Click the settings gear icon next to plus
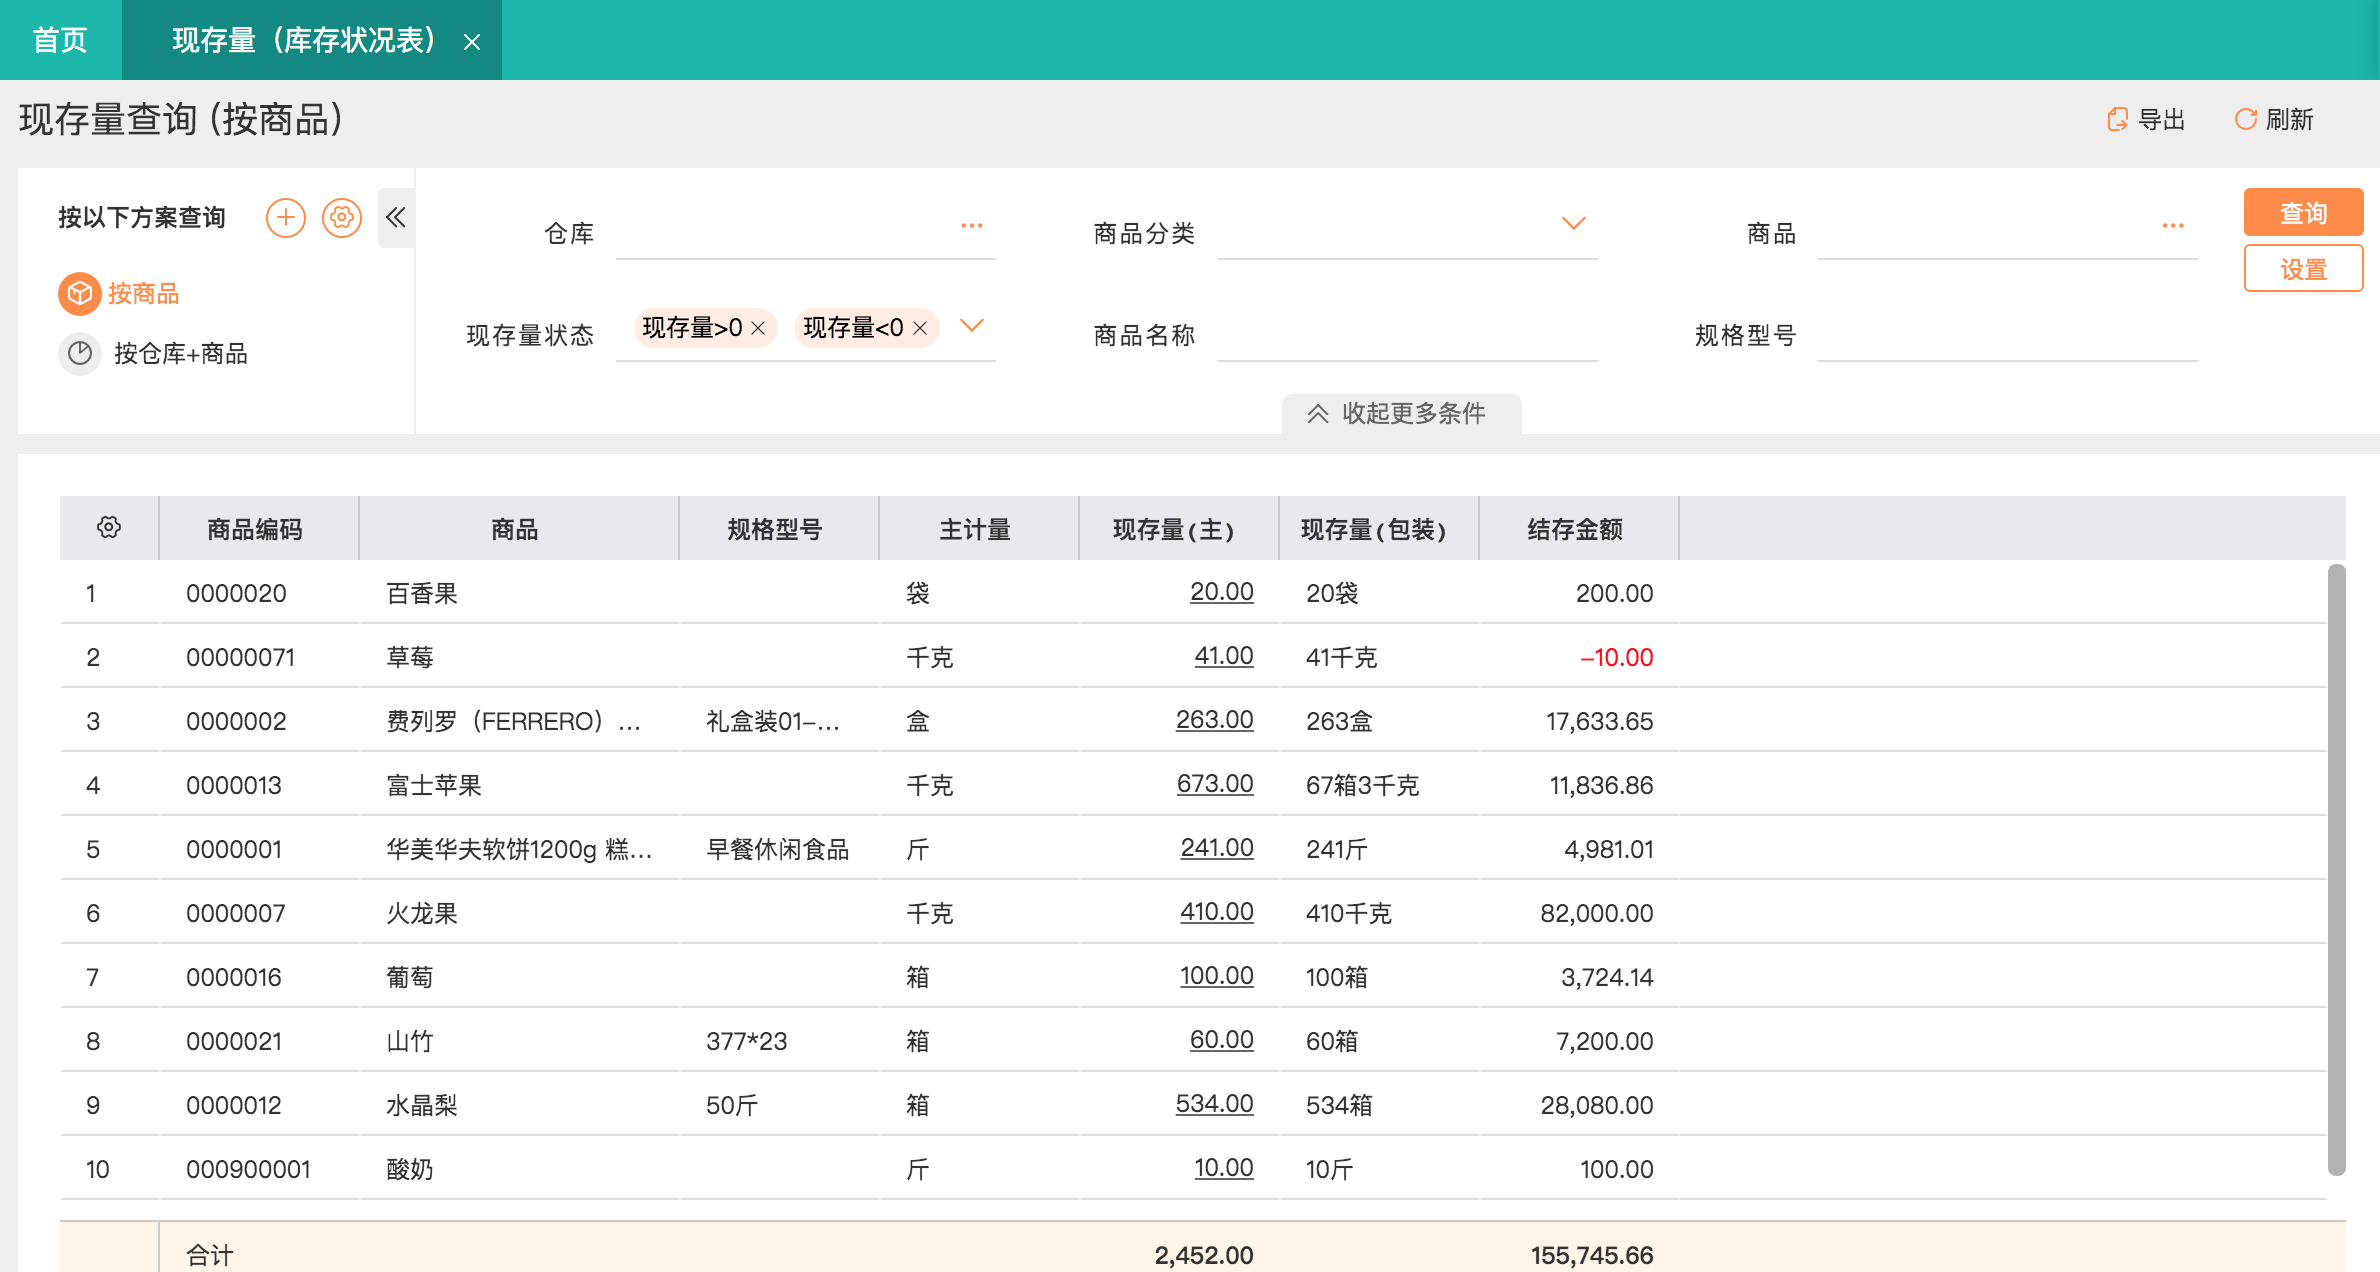The image size is (2380, 1272). tap(340, 219)
